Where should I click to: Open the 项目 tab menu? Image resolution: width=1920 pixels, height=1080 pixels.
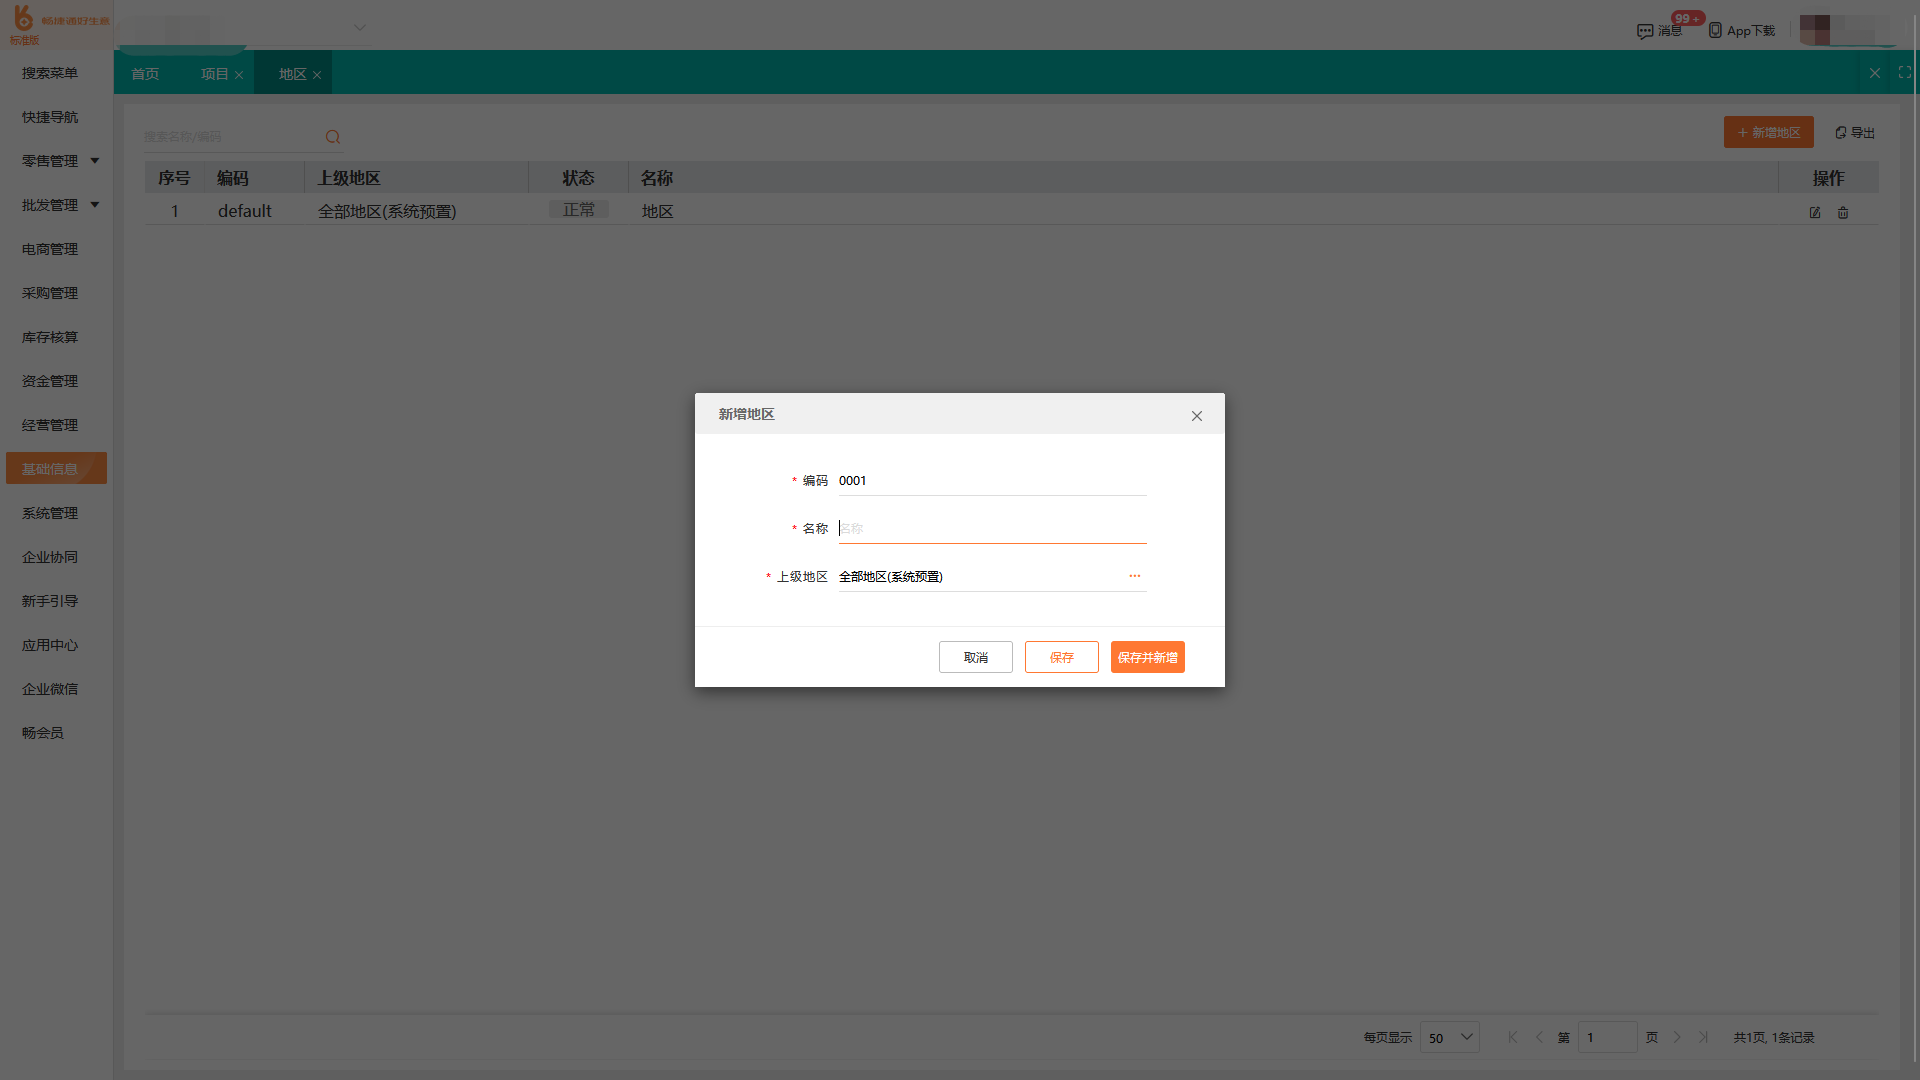(214, 74)
